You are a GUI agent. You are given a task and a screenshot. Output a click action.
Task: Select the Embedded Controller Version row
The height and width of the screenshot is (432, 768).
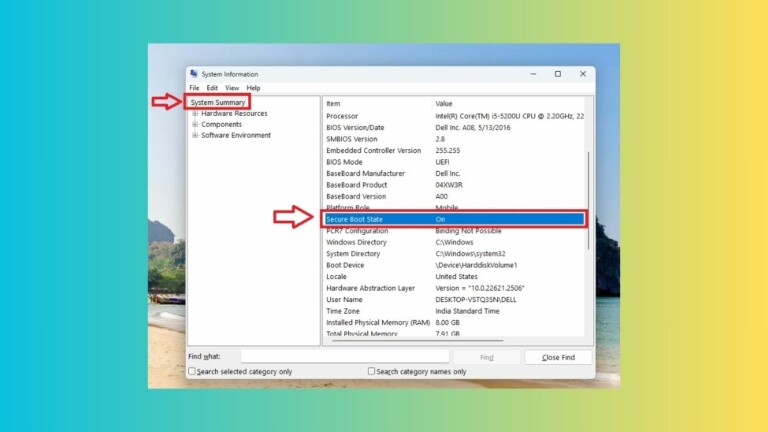coord(454,150)
